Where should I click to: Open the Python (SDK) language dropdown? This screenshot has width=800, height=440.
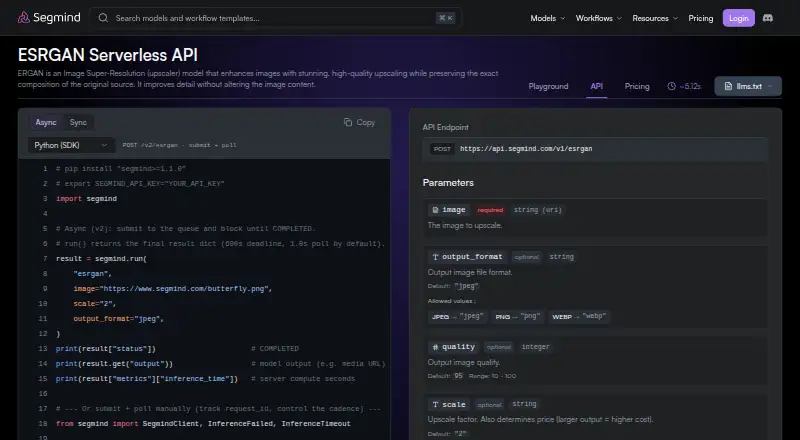[x=71, y=145]
